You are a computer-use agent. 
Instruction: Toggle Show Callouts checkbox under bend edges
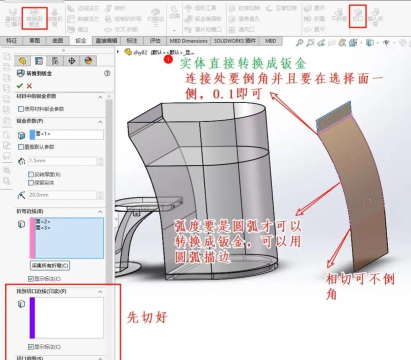click(31, 279)
